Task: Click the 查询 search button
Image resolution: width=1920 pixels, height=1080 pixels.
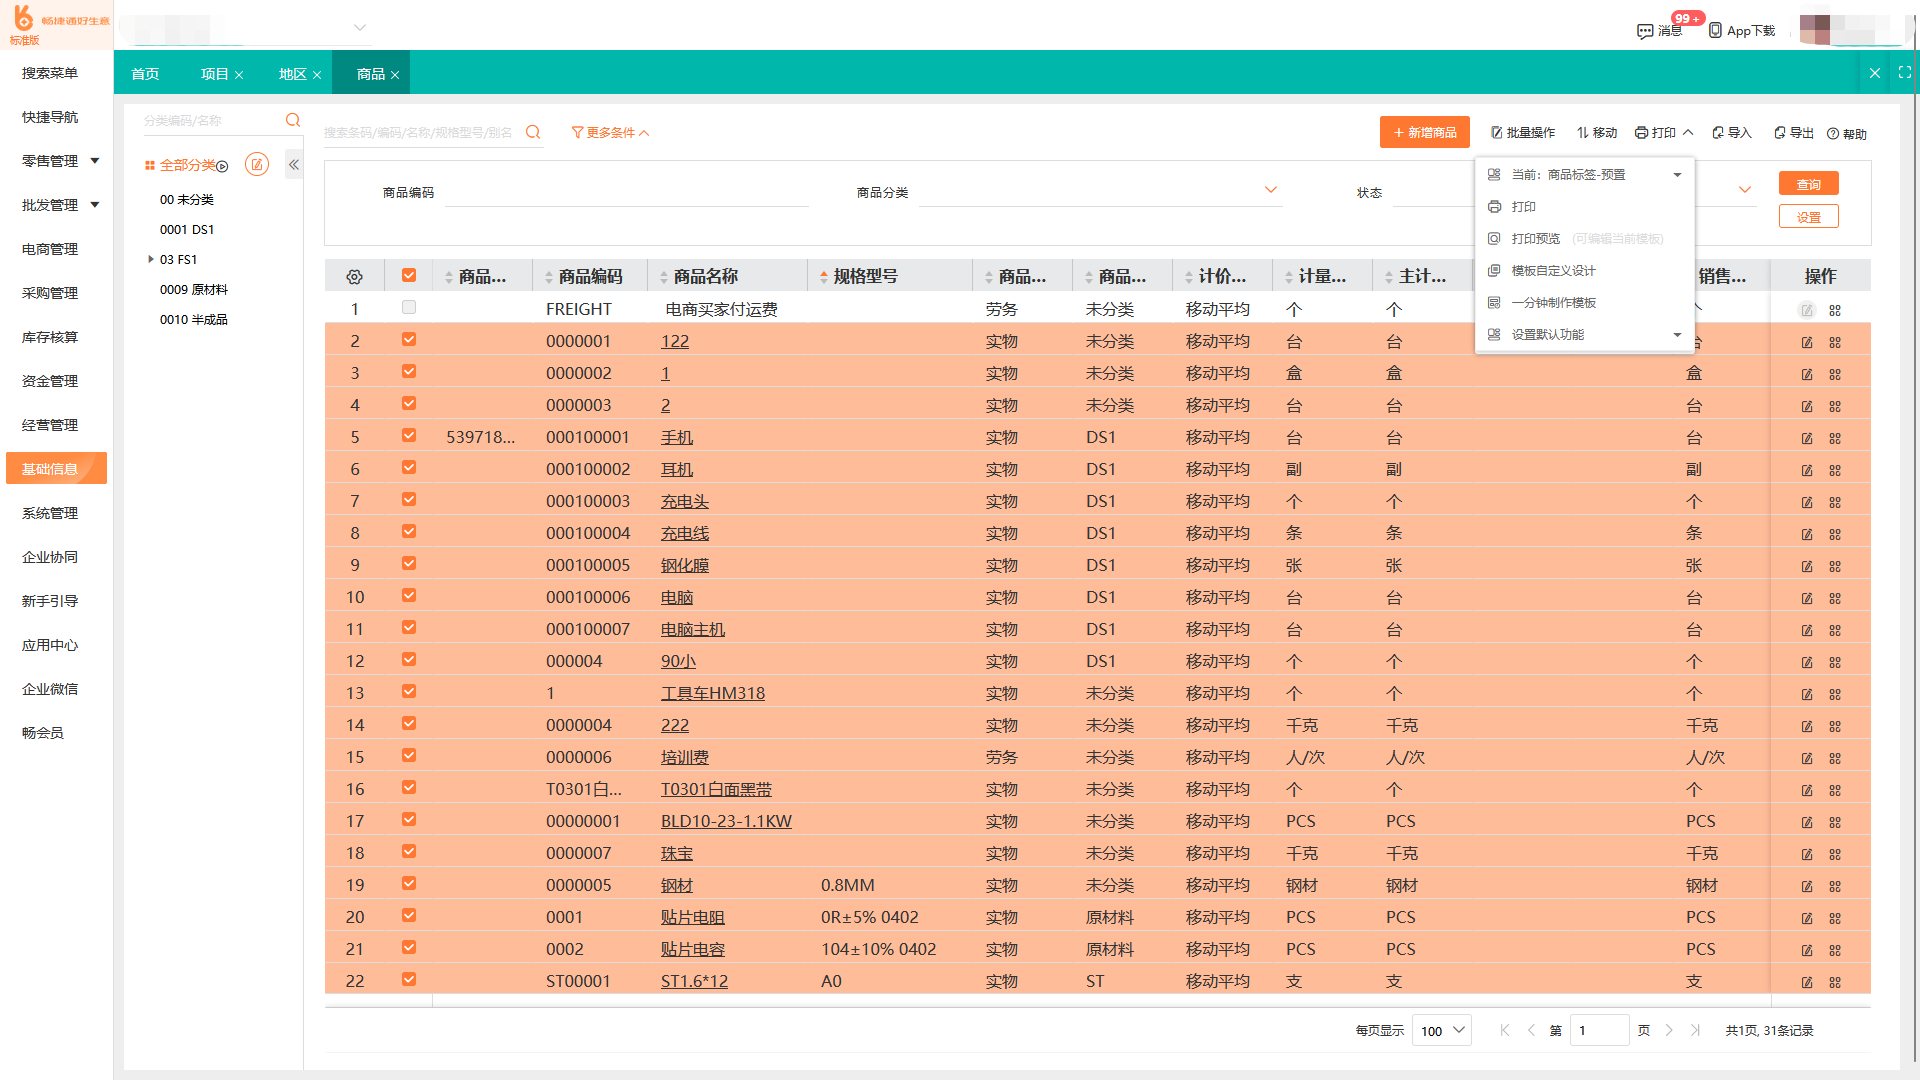Action: (x=1808, y=183)
